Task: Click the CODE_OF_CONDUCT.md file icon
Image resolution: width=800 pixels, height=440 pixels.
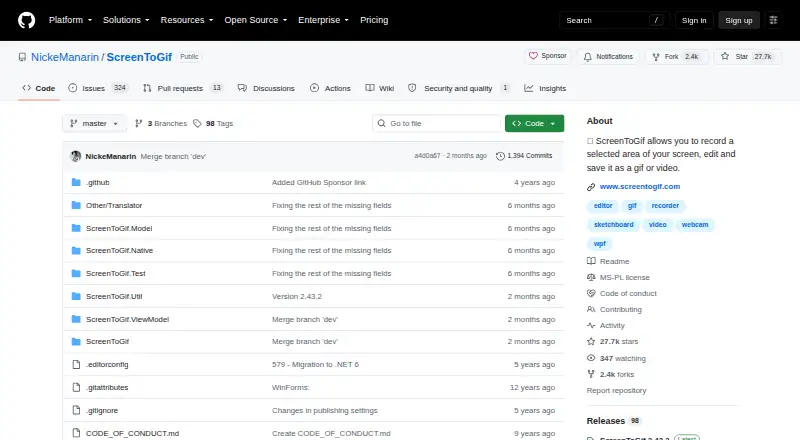Action: pos(76,433)
